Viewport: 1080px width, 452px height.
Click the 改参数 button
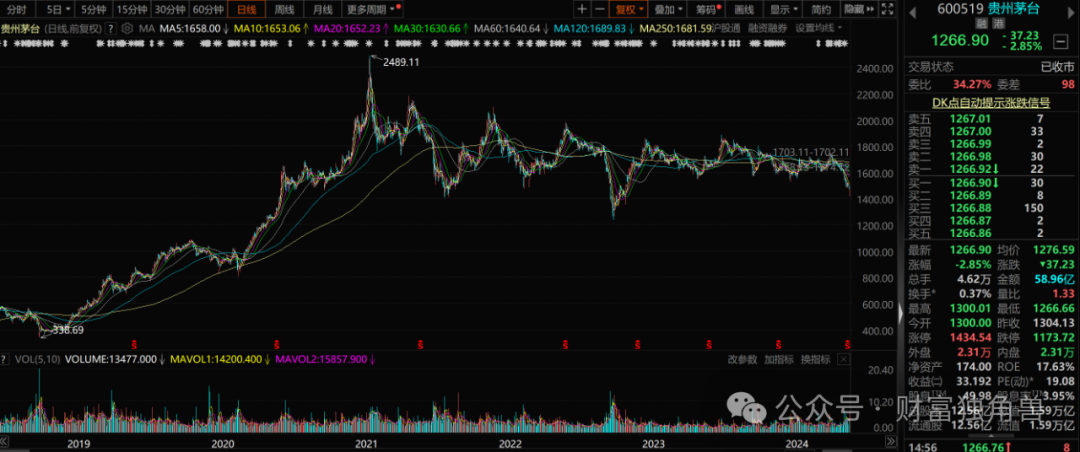[x=741, y=358]
